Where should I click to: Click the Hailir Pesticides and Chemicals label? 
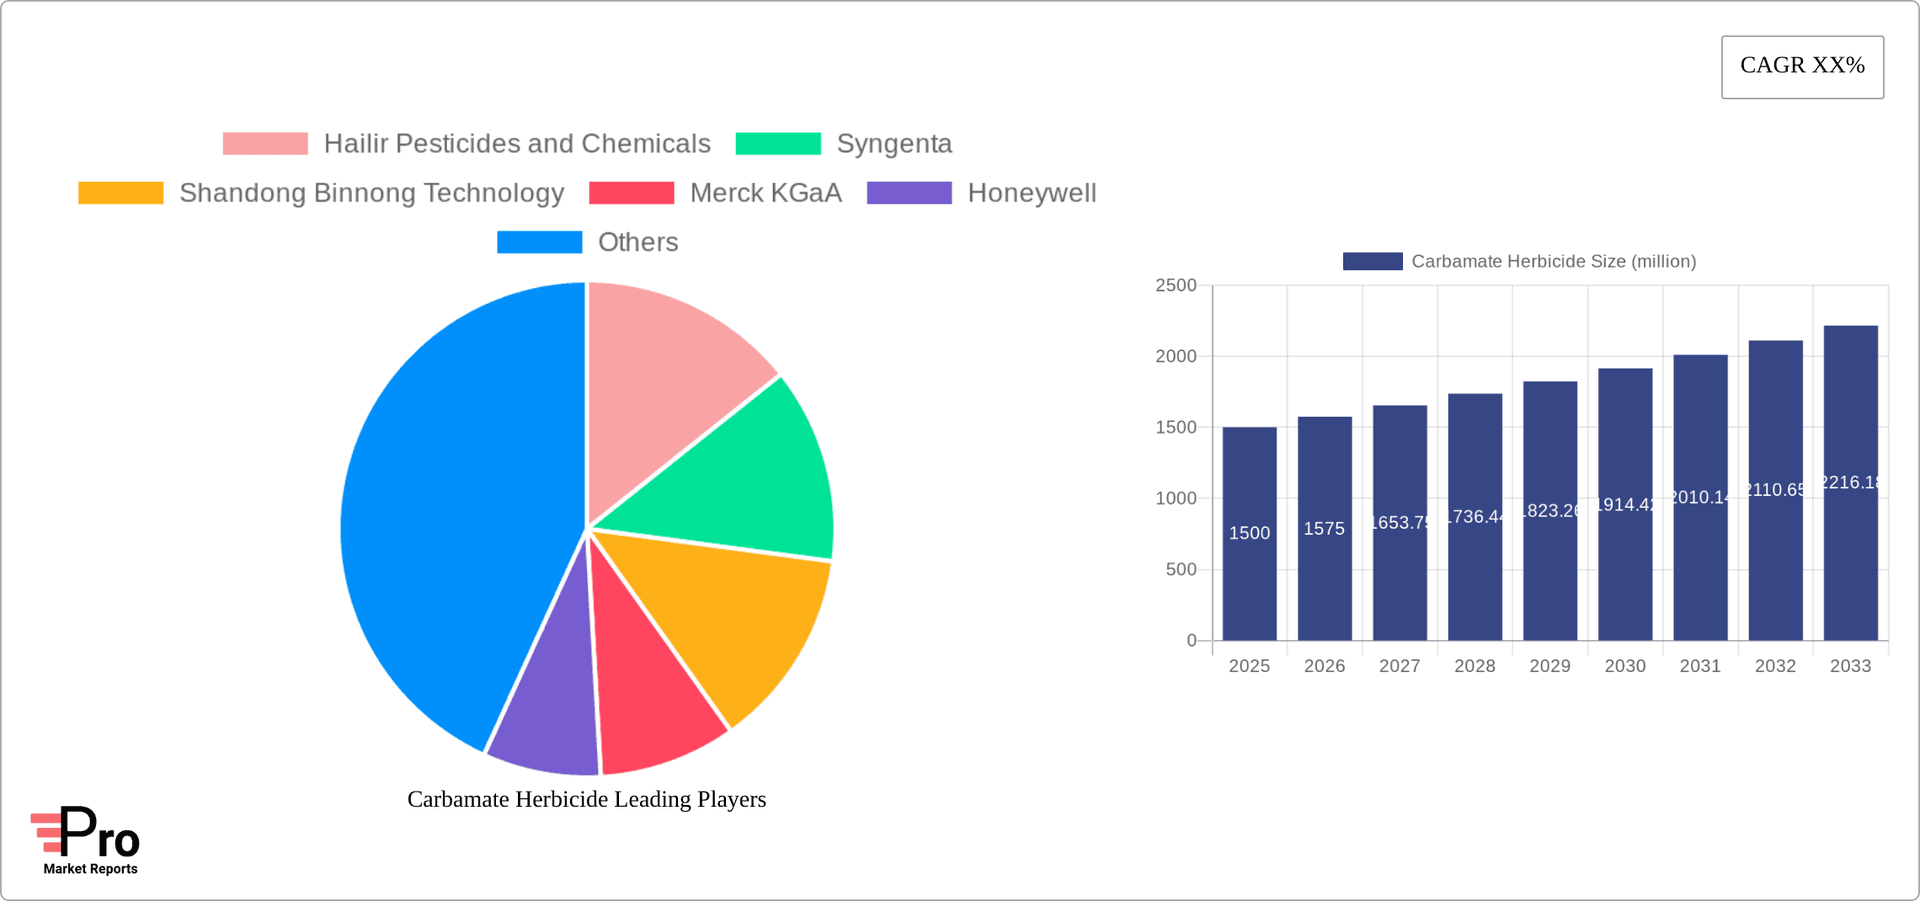(516, 143)
